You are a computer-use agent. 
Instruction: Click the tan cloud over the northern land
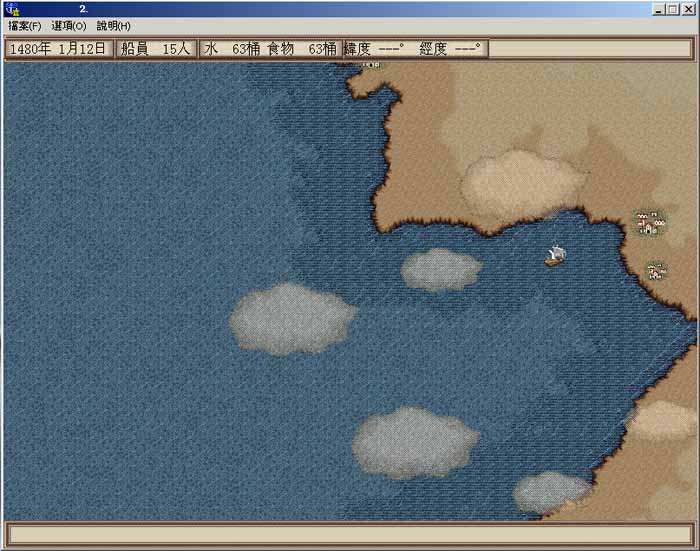tap(523, 181)
